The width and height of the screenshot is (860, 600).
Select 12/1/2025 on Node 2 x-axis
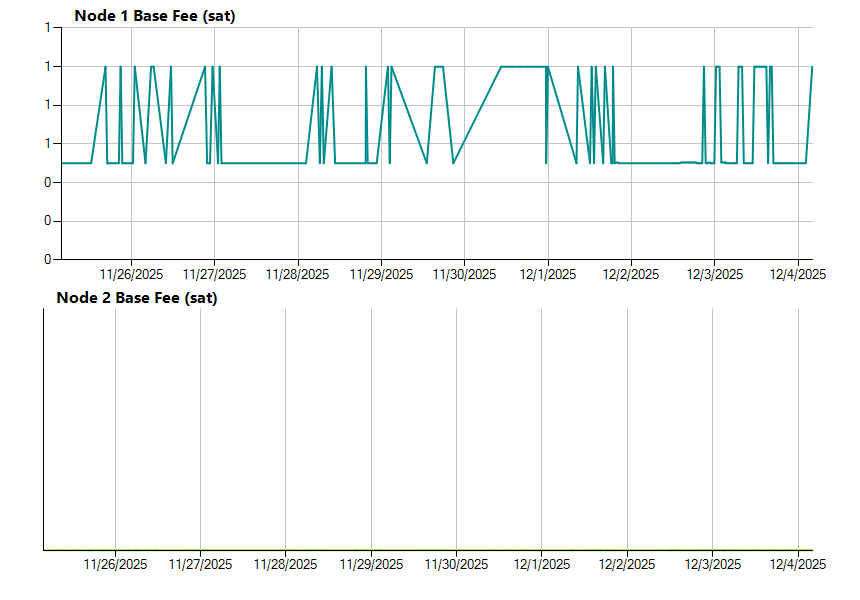tap(542, 565)
